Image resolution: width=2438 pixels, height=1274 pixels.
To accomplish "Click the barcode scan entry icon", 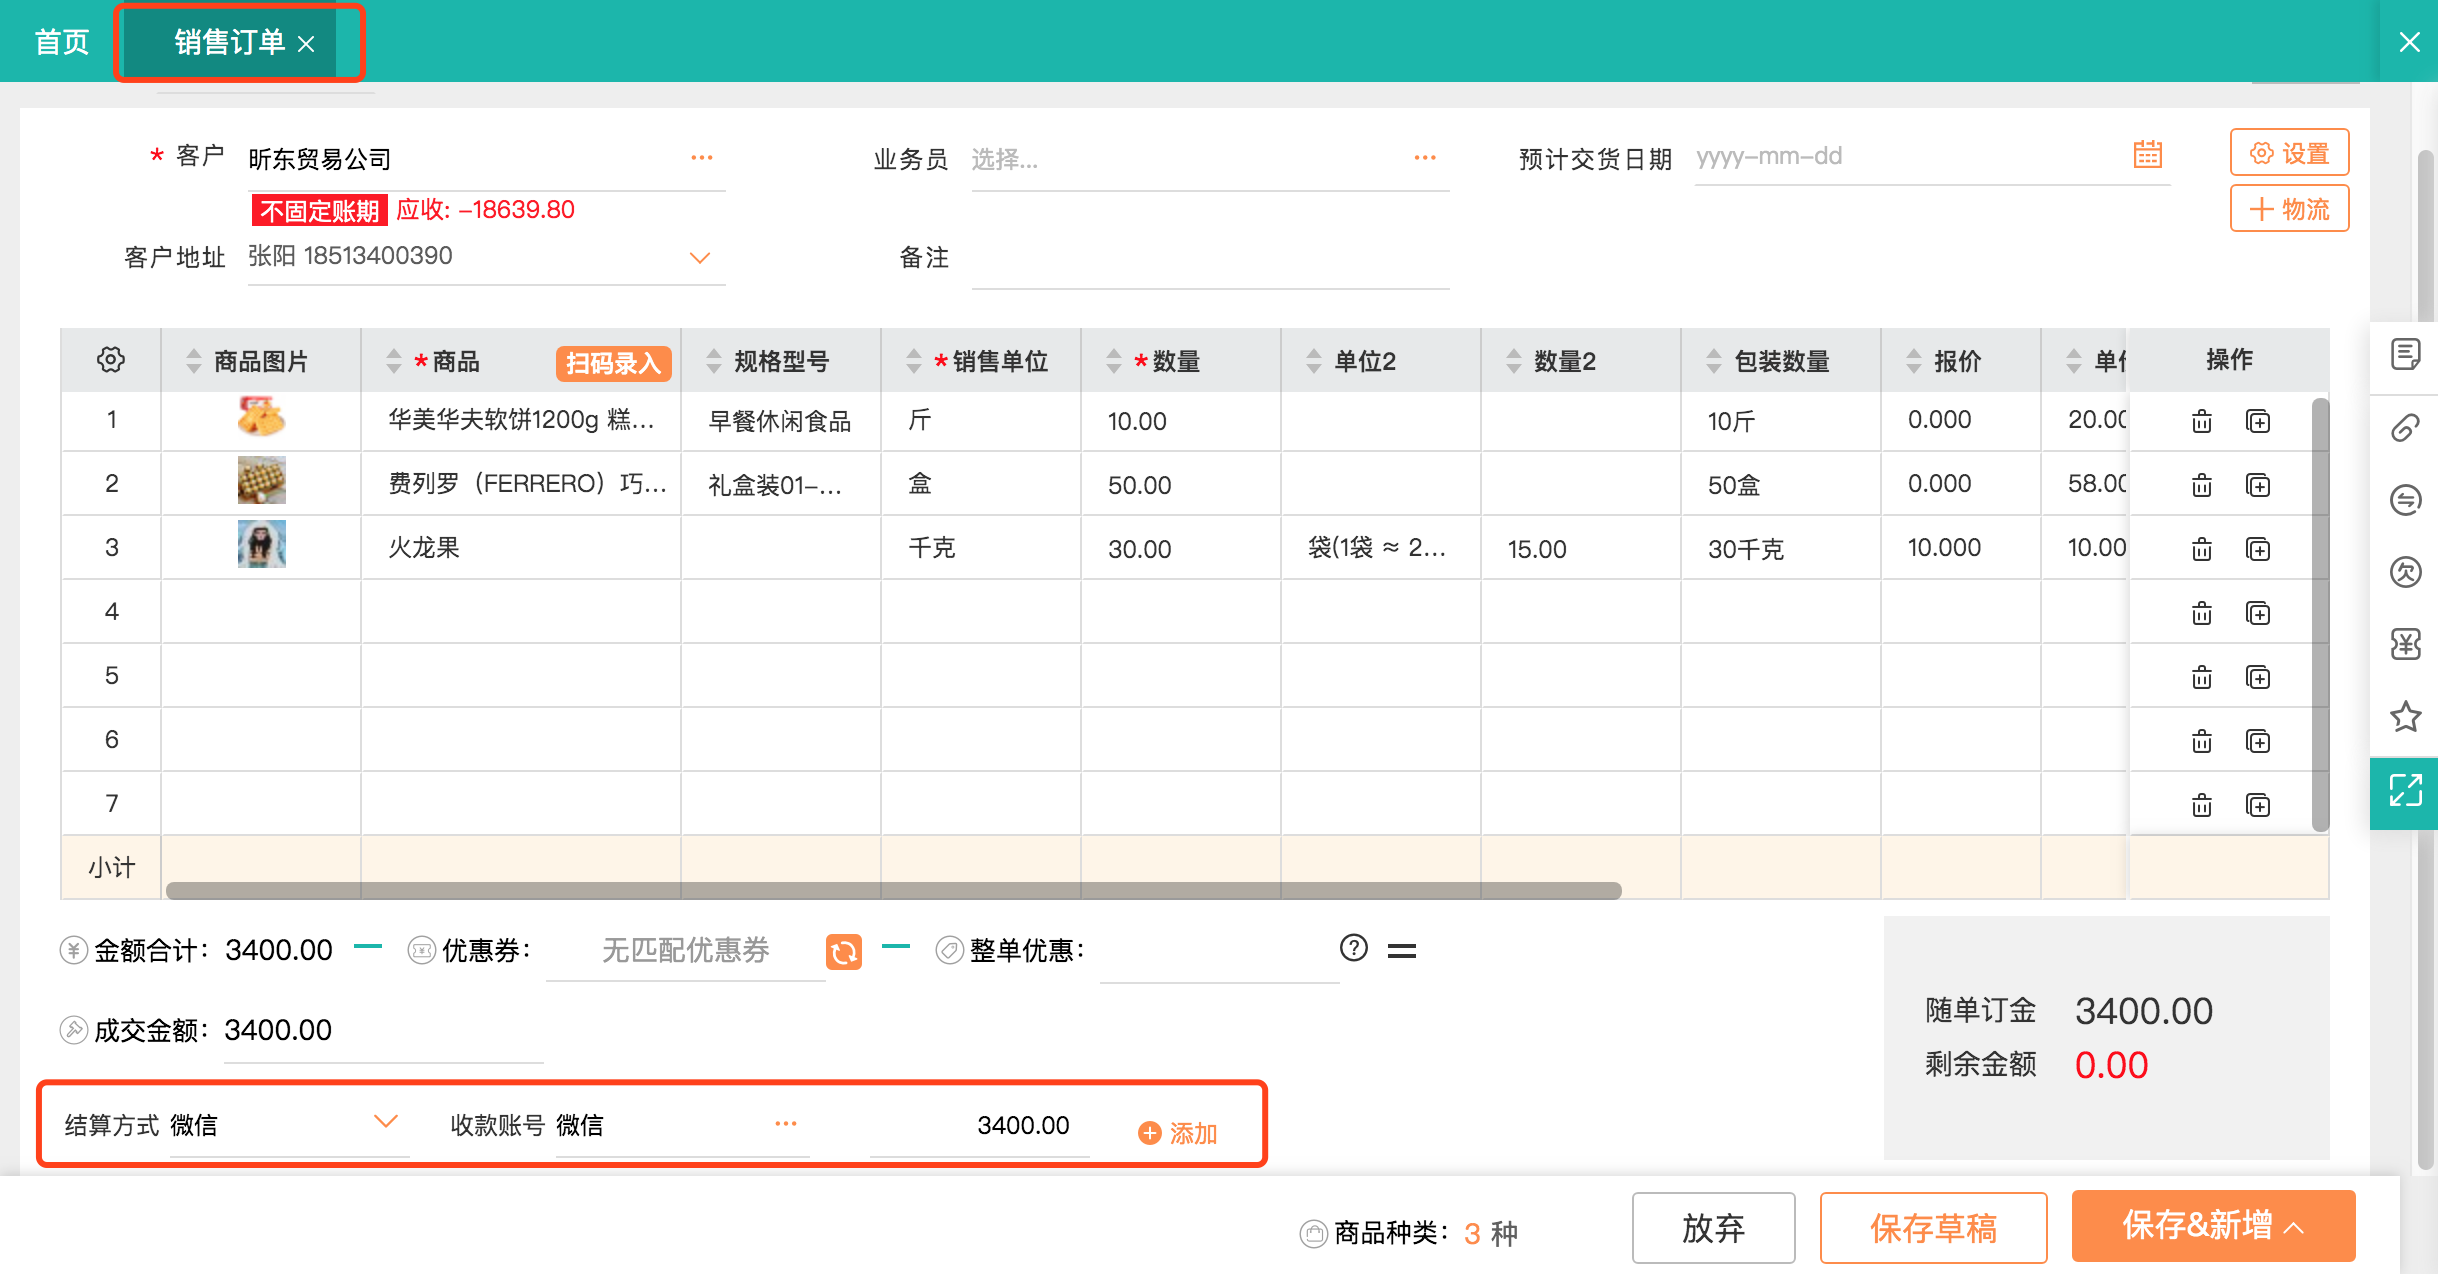I will pyautogui.click(x=616, y=360).
